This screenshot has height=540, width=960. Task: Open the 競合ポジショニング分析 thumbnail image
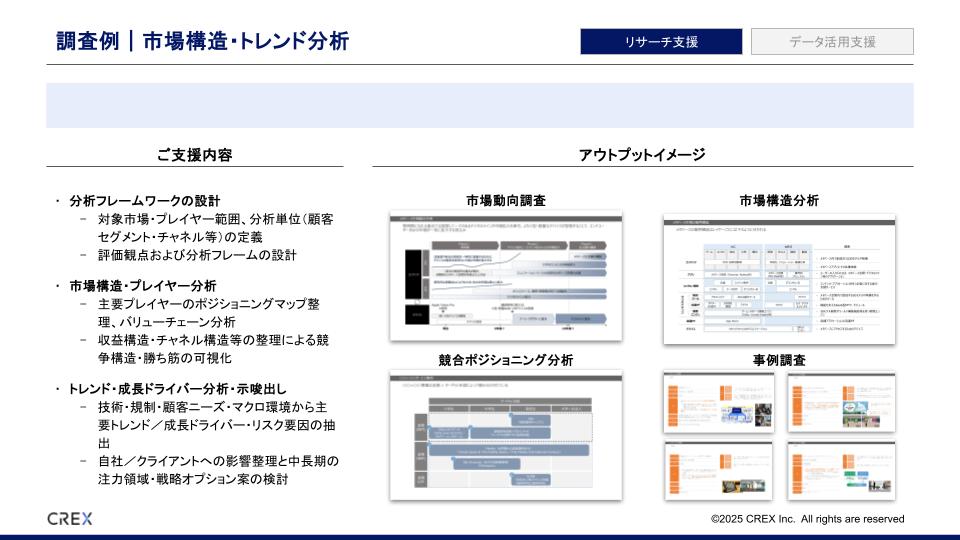[505, 437]
